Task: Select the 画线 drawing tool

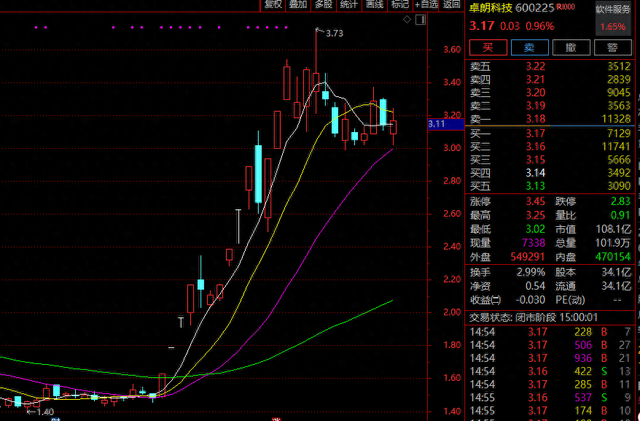Action: click(374, 5)
